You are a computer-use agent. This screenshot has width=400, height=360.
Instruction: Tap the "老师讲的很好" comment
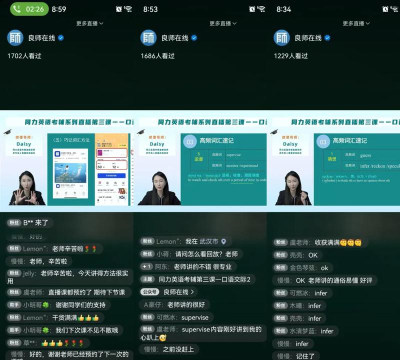coord(175,305)
